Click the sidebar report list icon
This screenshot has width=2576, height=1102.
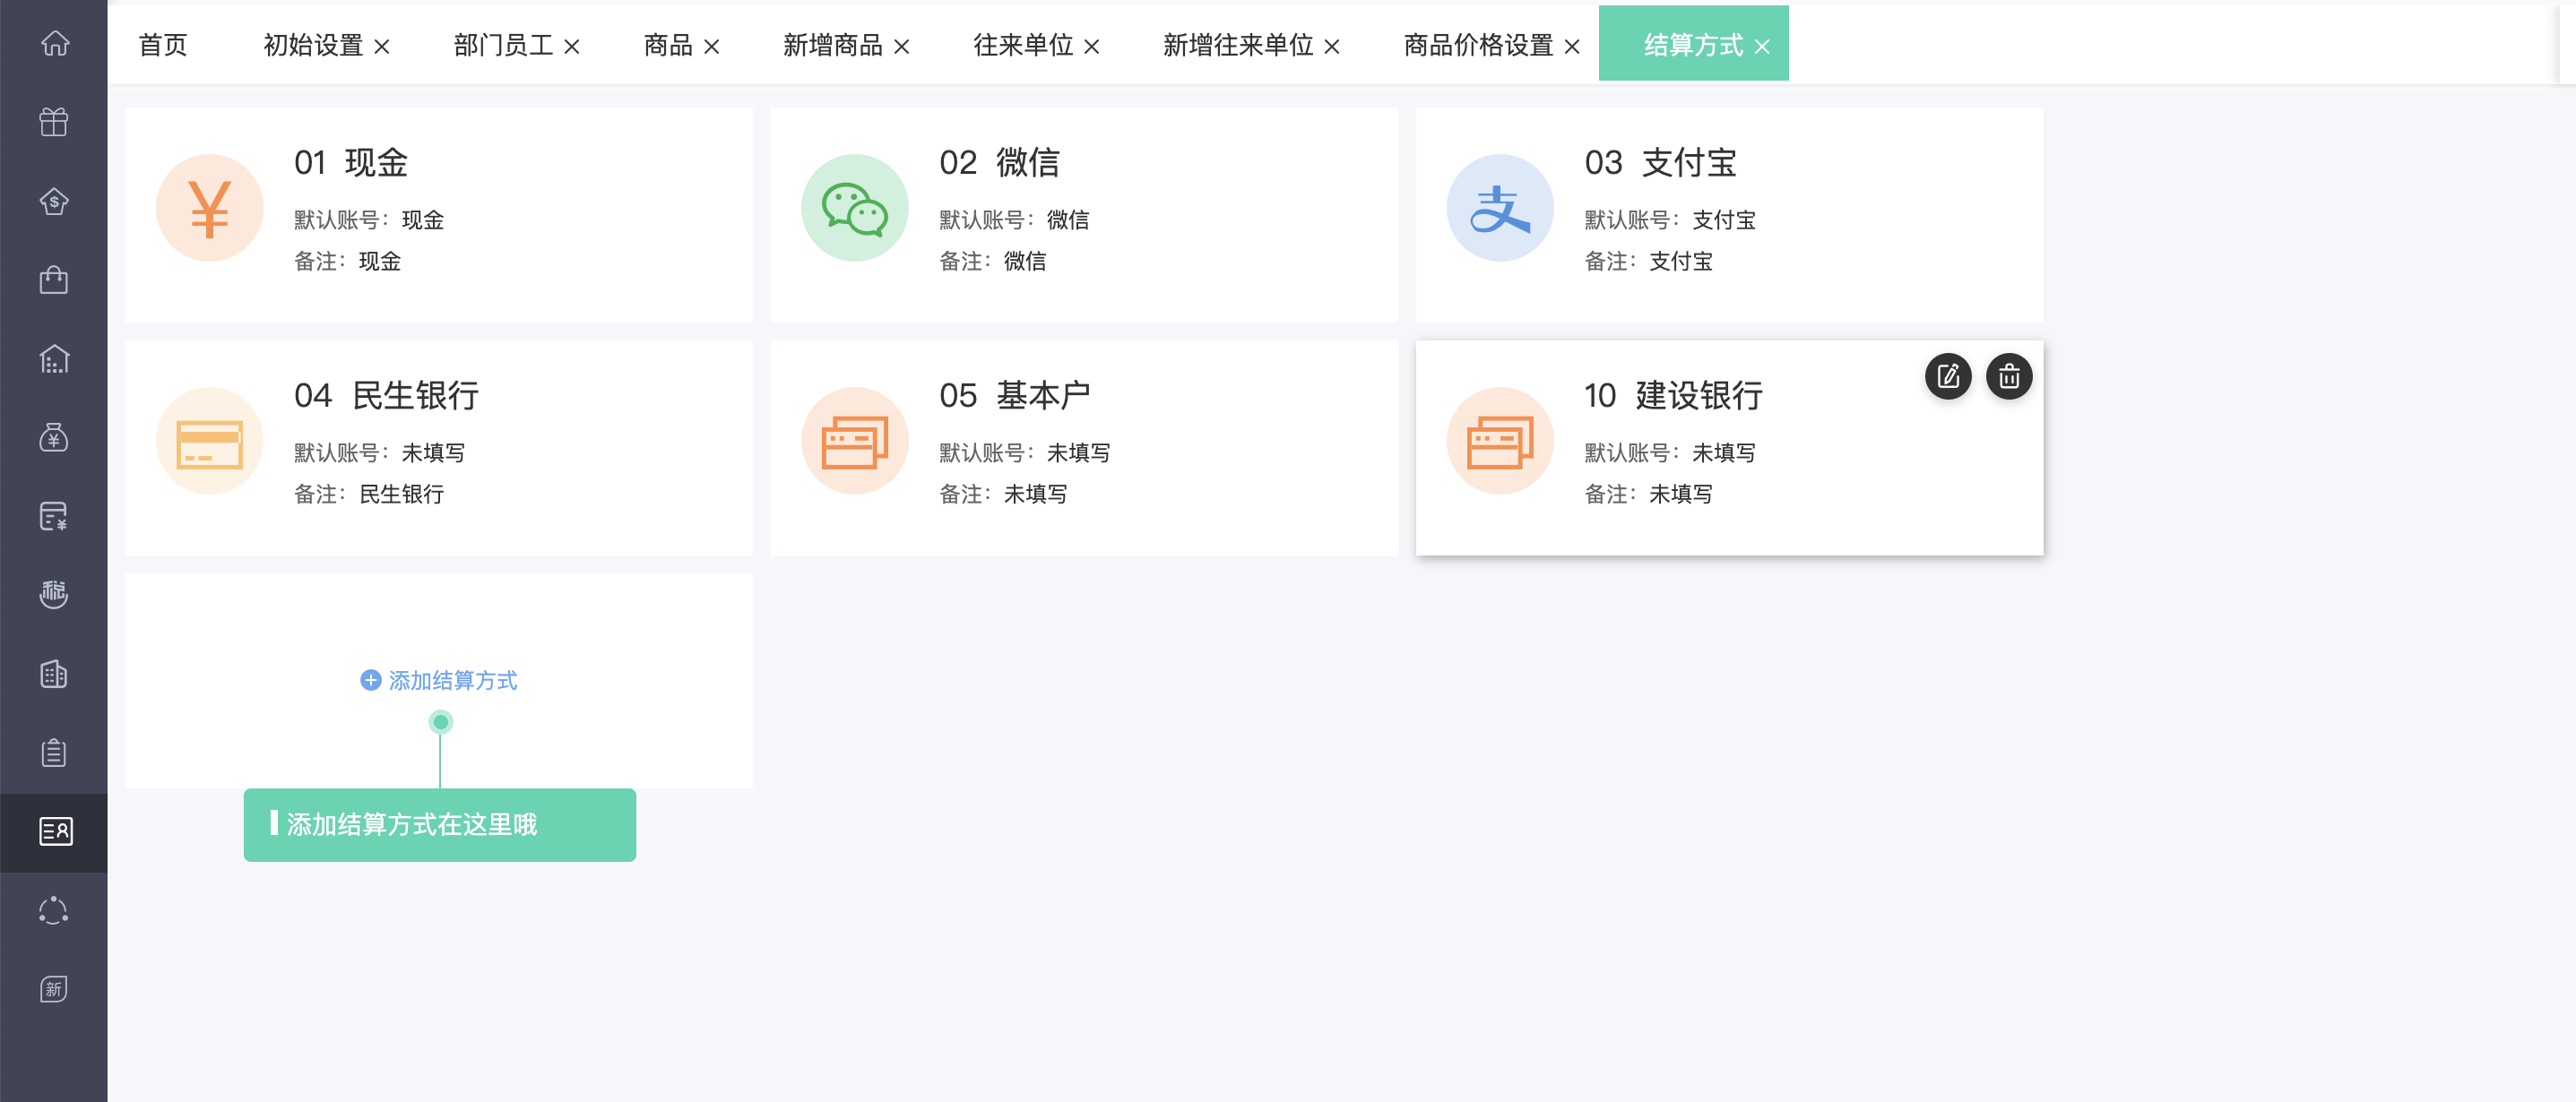53,753
